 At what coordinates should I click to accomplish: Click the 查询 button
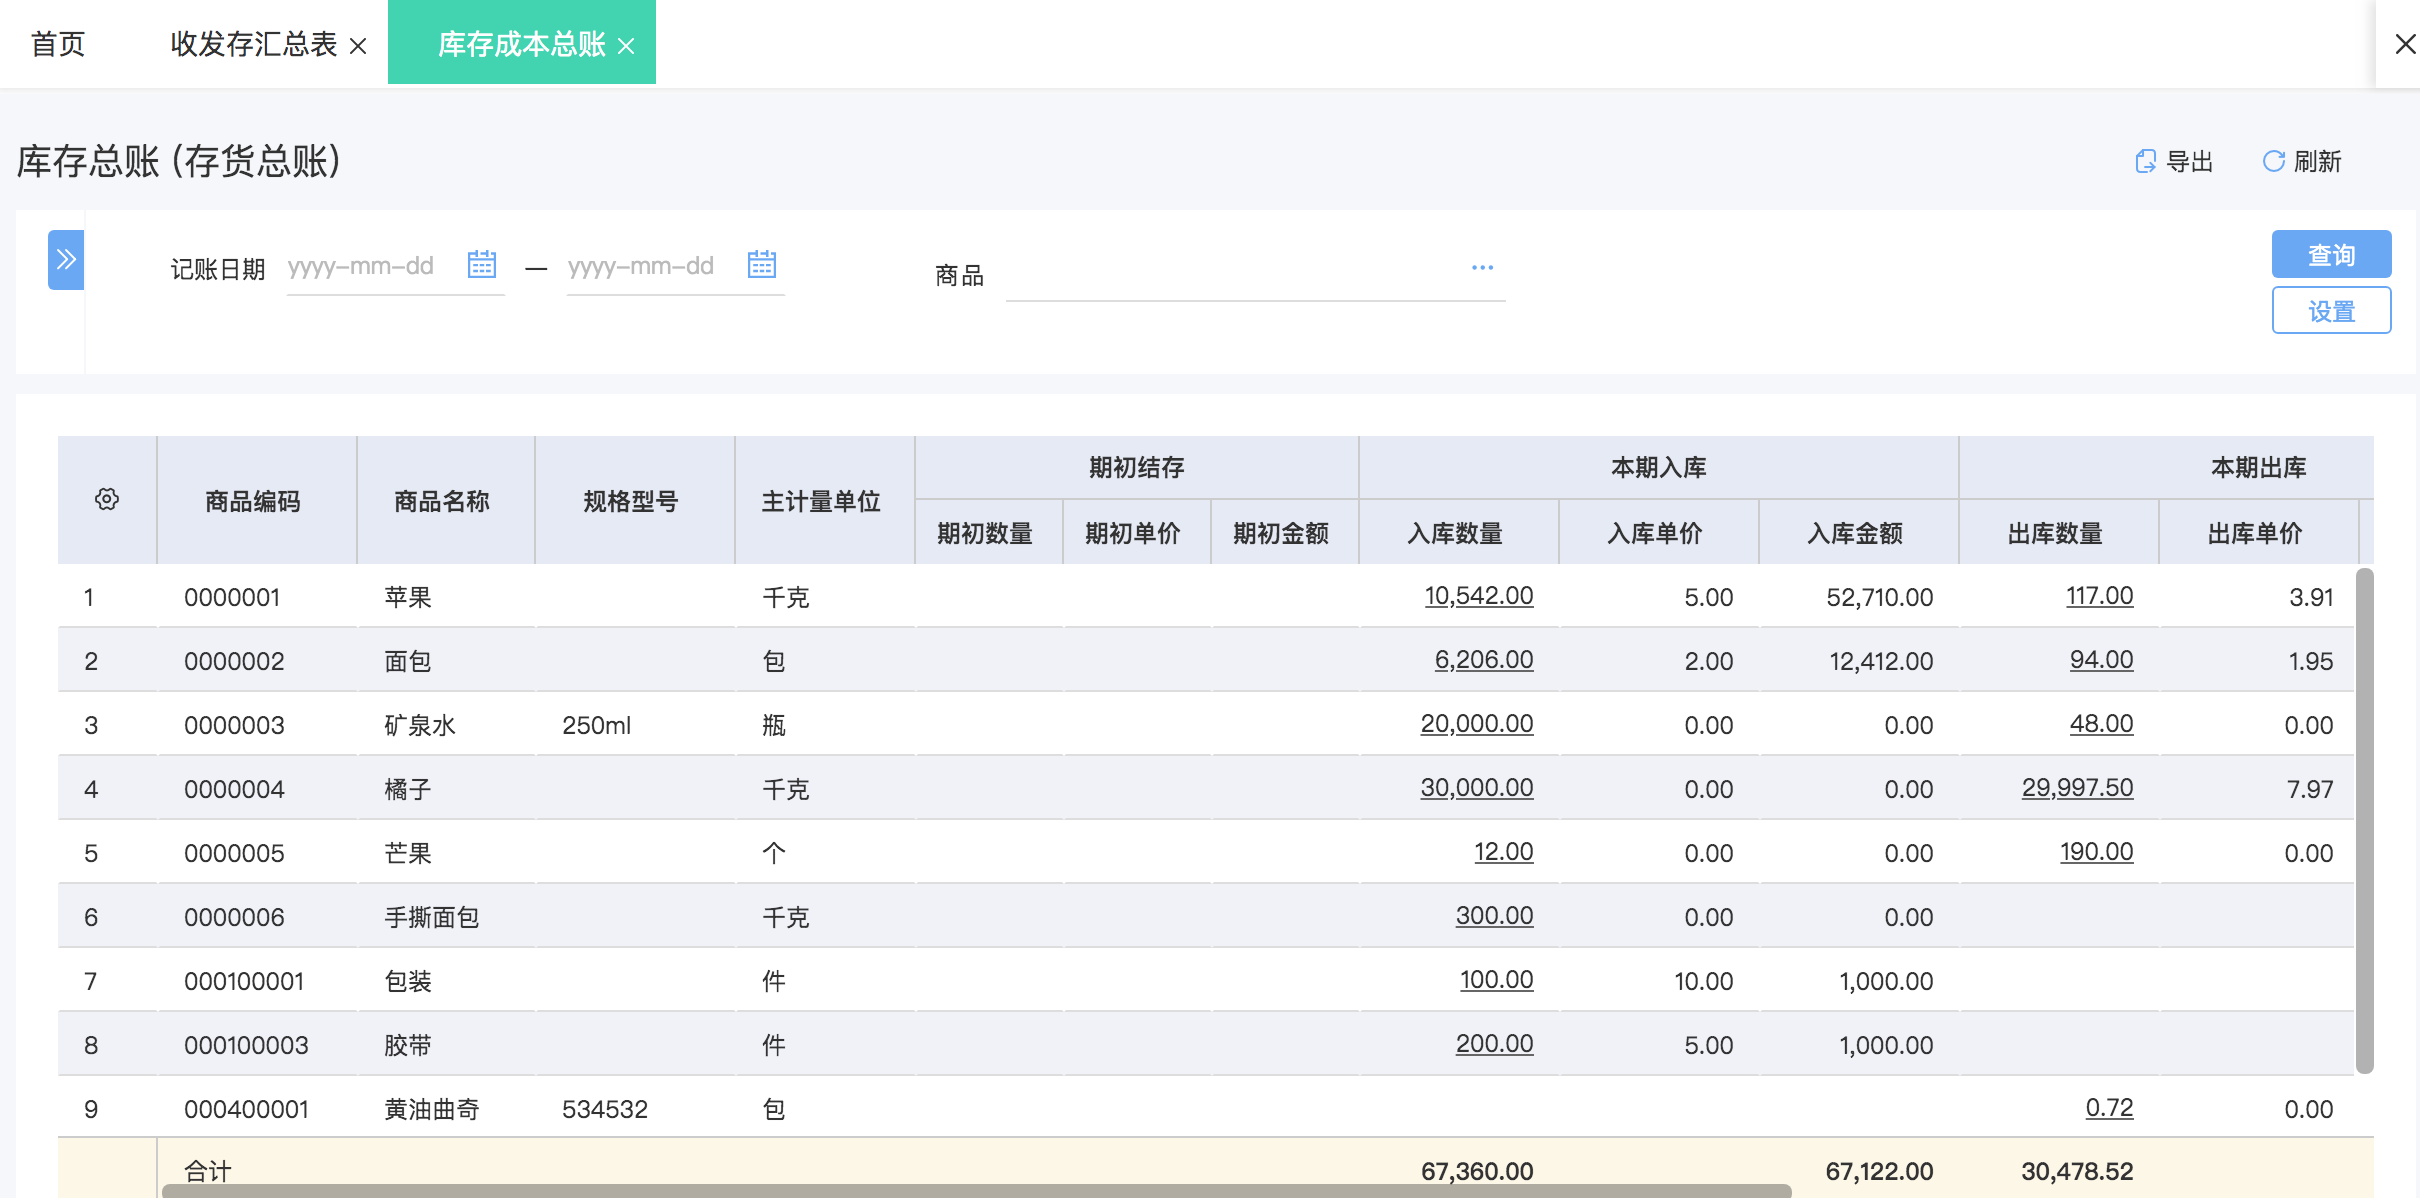(x=2332, y=256)
